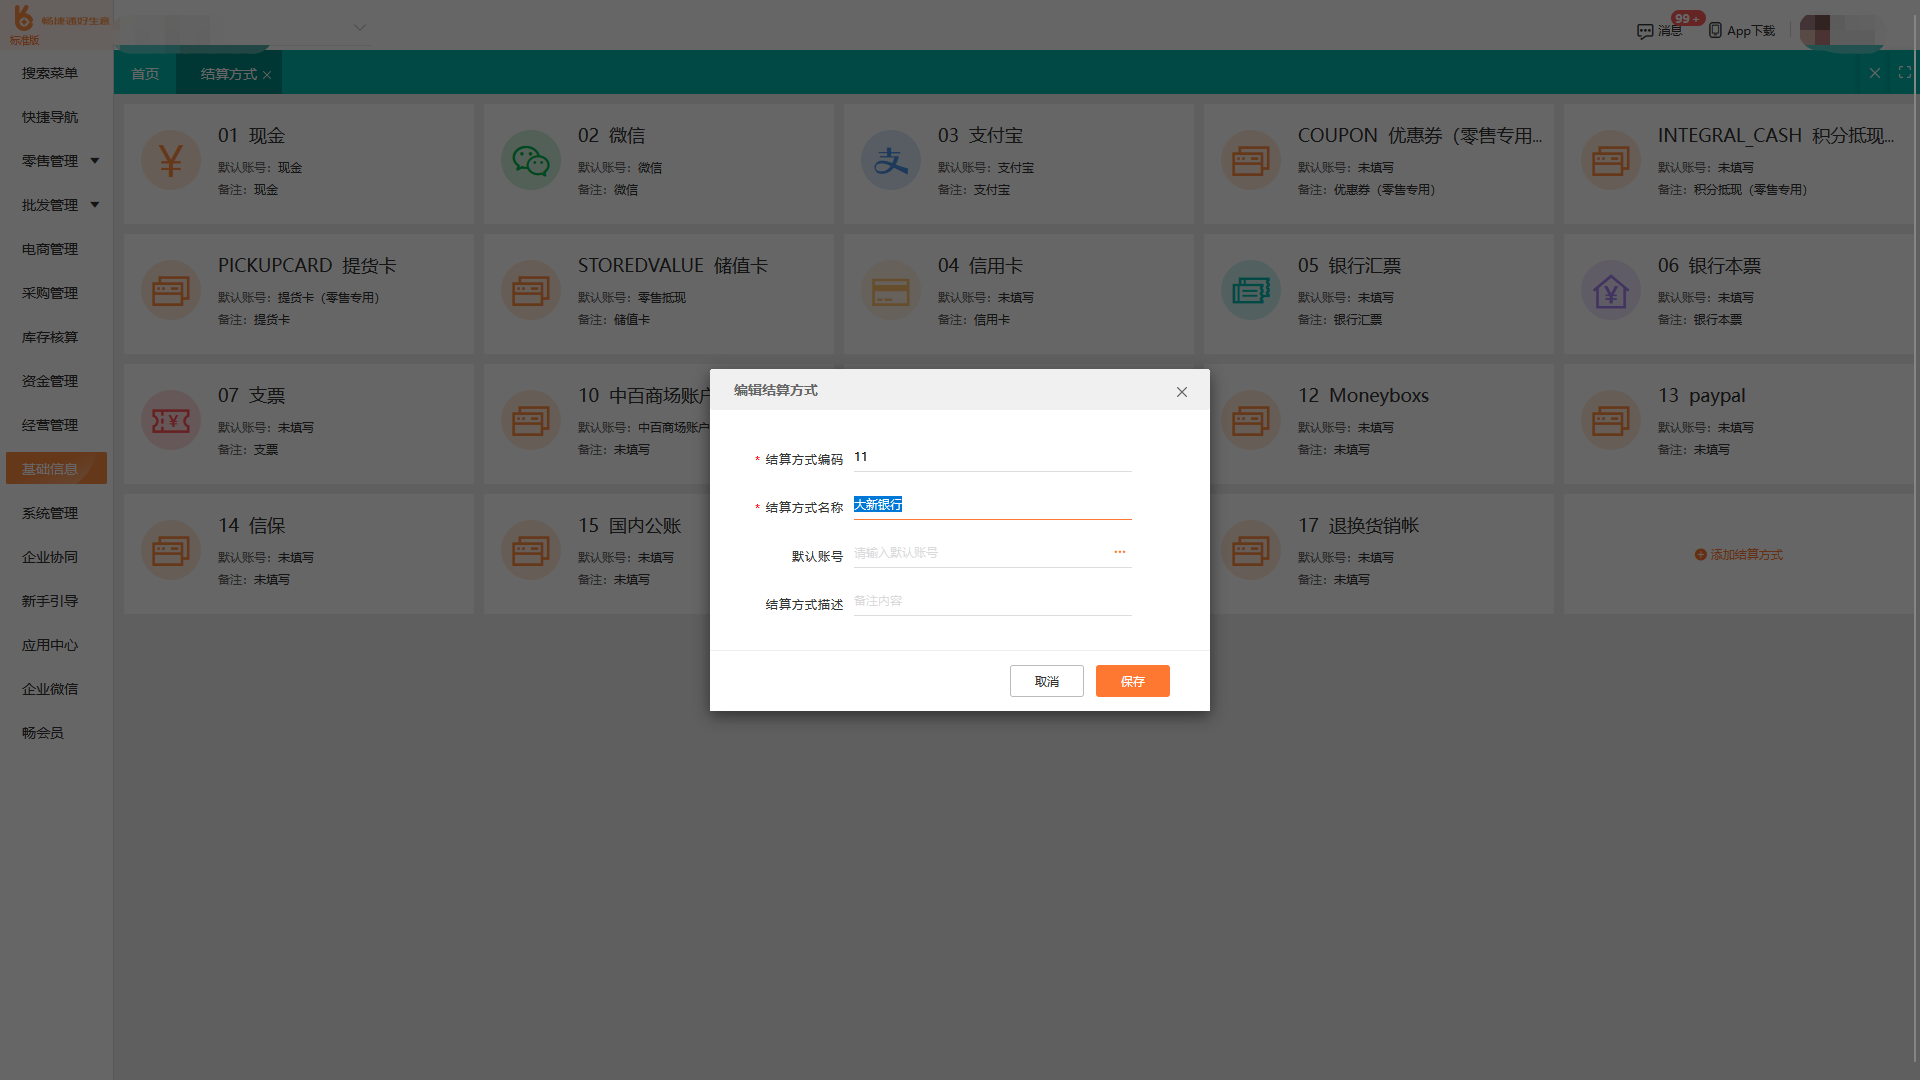Click the cash payment method icon

pos(169,160)
